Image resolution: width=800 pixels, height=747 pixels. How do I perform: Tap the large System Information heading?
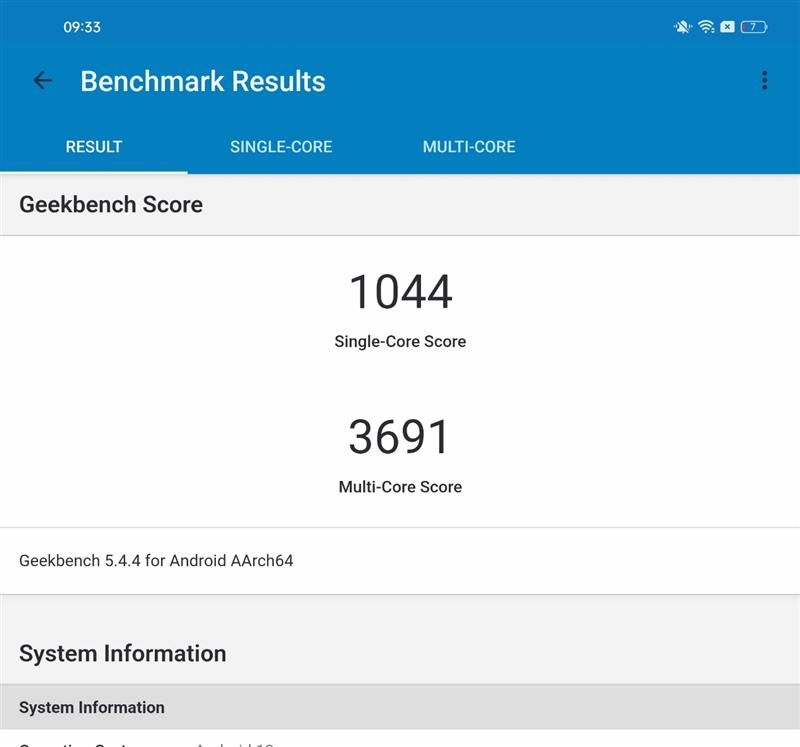click(123, 654)
